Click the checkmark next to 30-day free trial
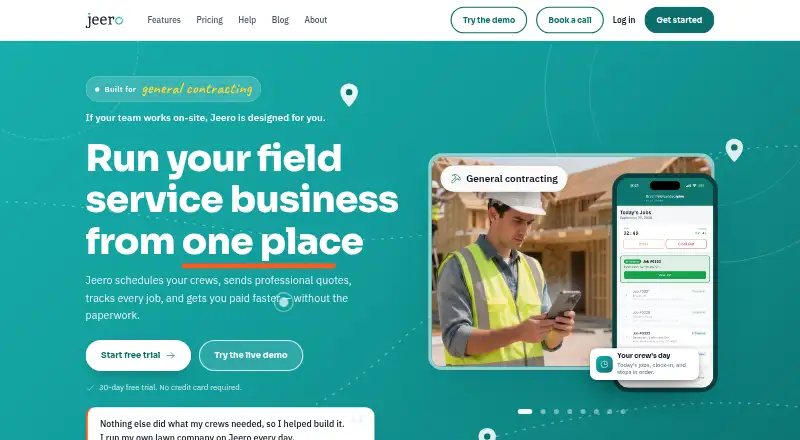 (90, 387)
